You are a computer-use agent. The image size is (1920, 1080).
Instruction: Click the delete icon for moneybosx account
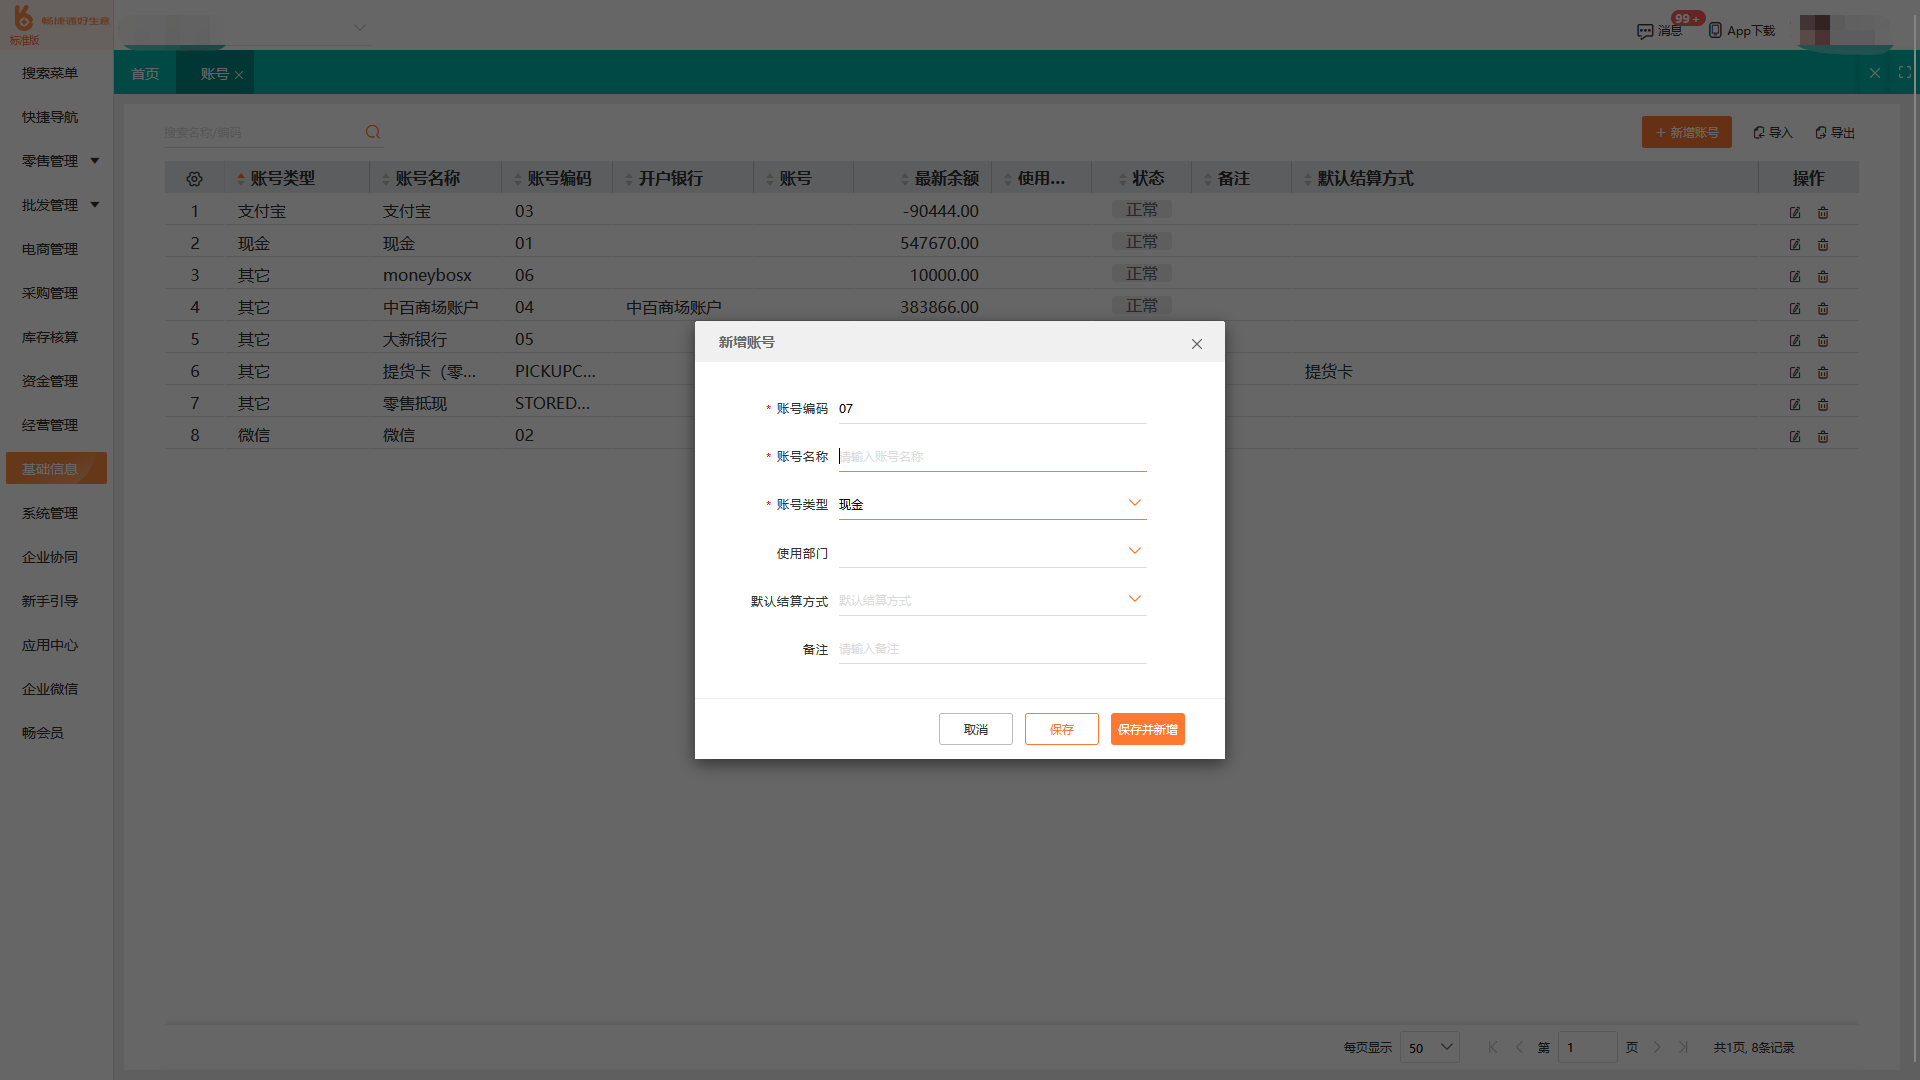click(x=1824, y=276)
